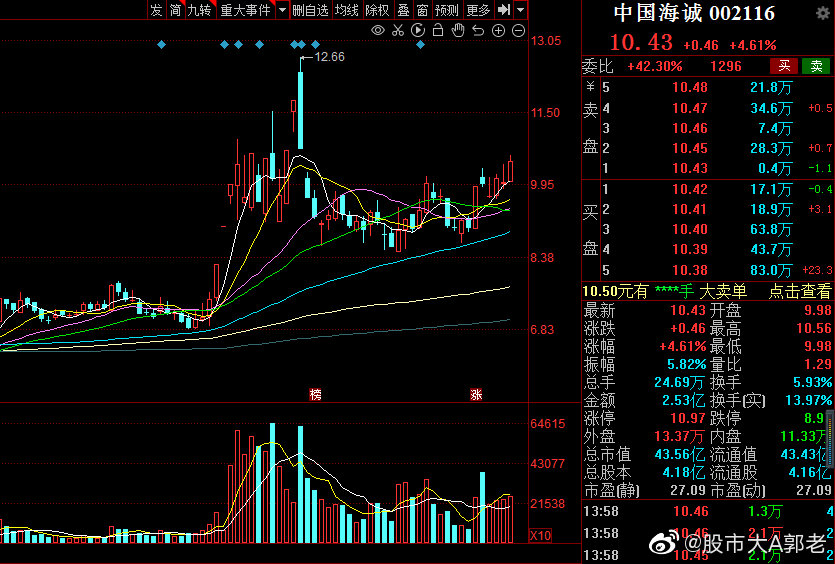Toggle the chart lock icon
The image size is (835, 564).
(x=438, y=30)
